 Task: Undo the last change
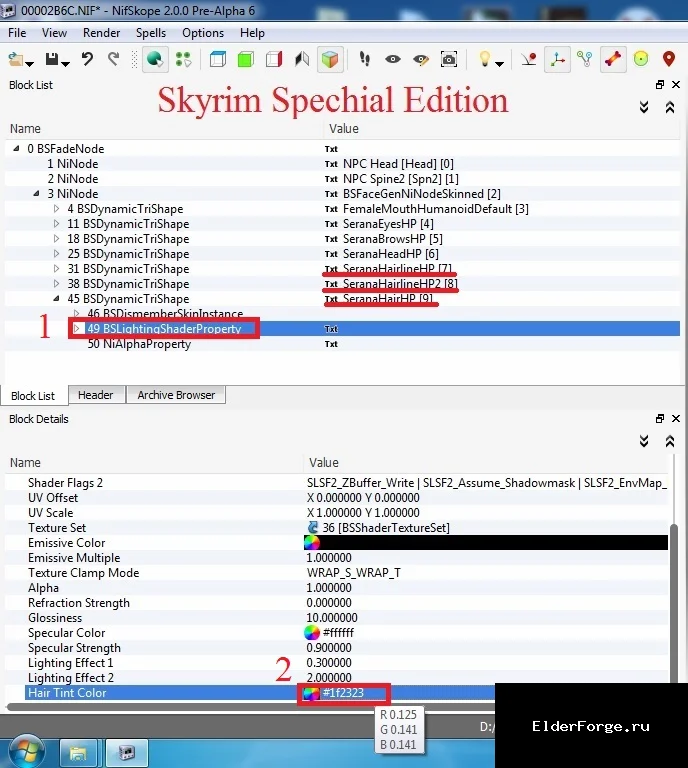87,60
